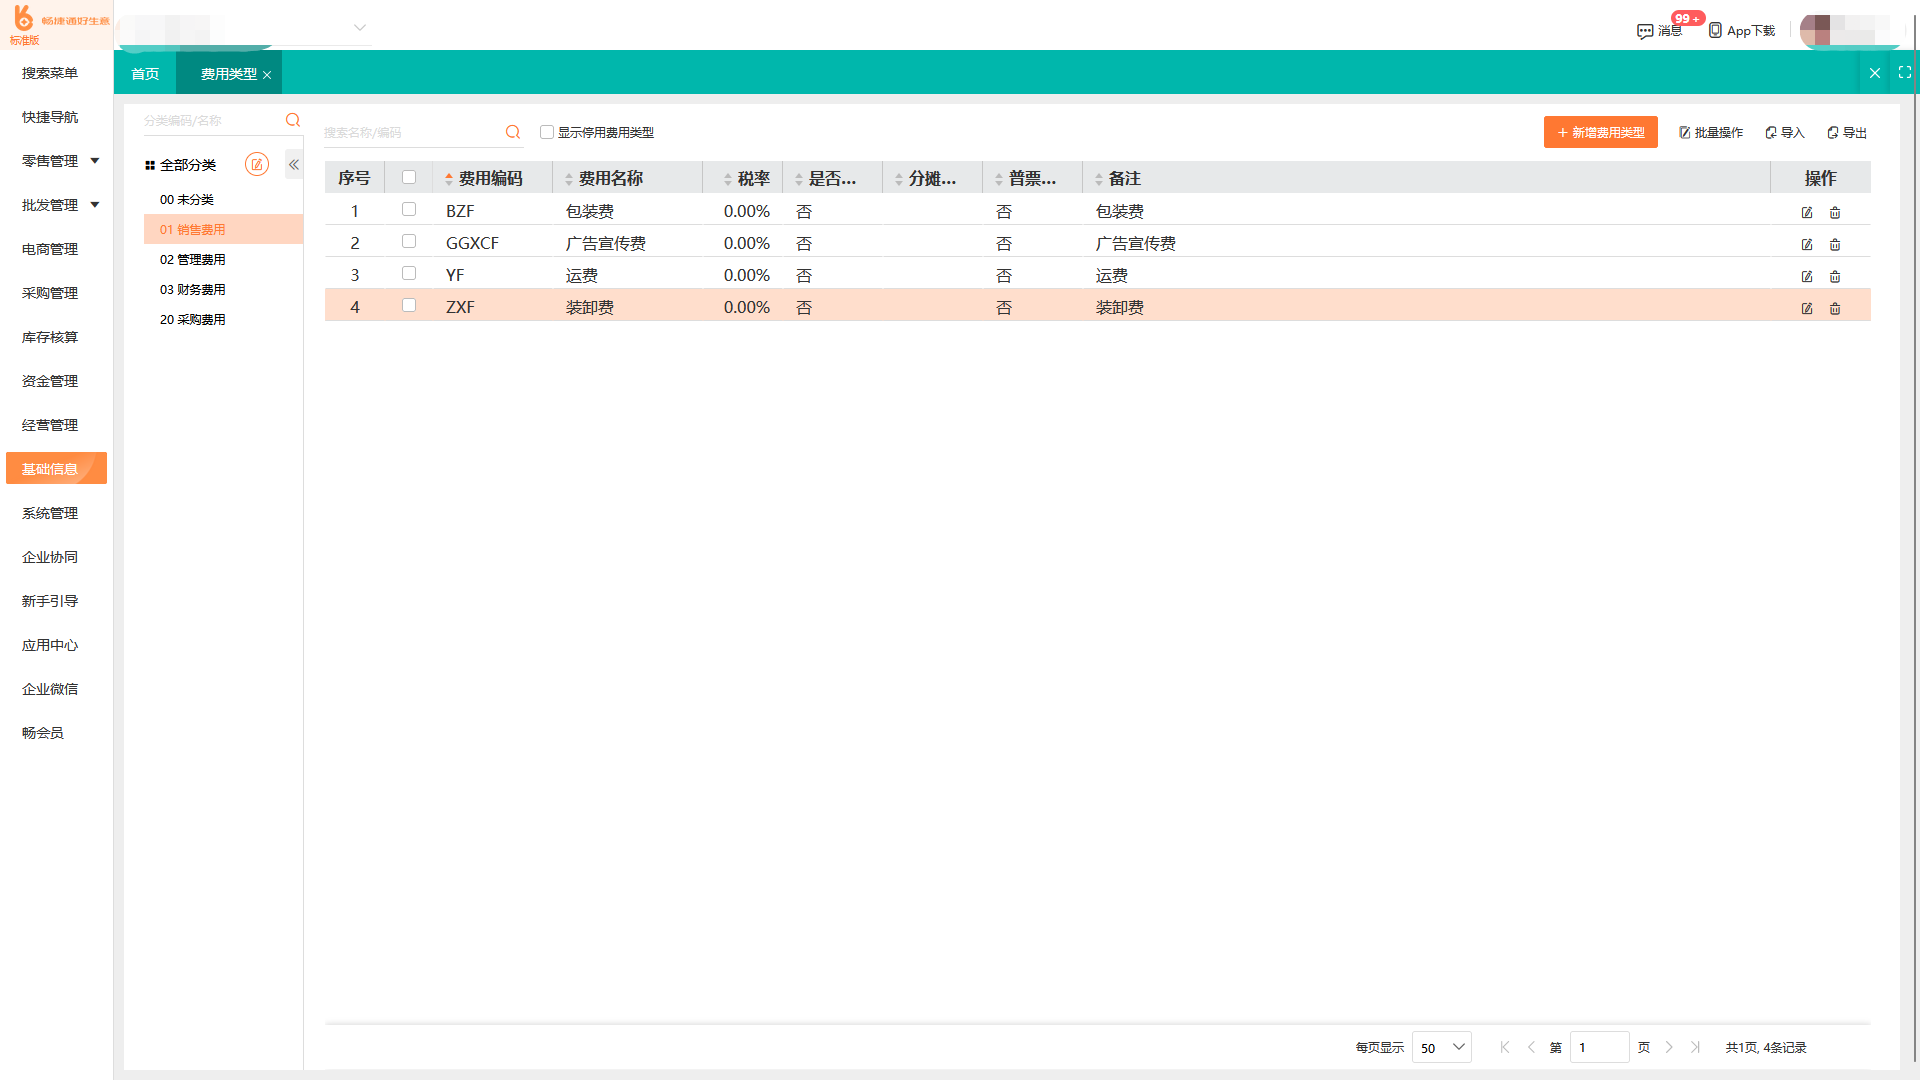
Task: Click the fullscreen expand icon
Action: 1904,73
